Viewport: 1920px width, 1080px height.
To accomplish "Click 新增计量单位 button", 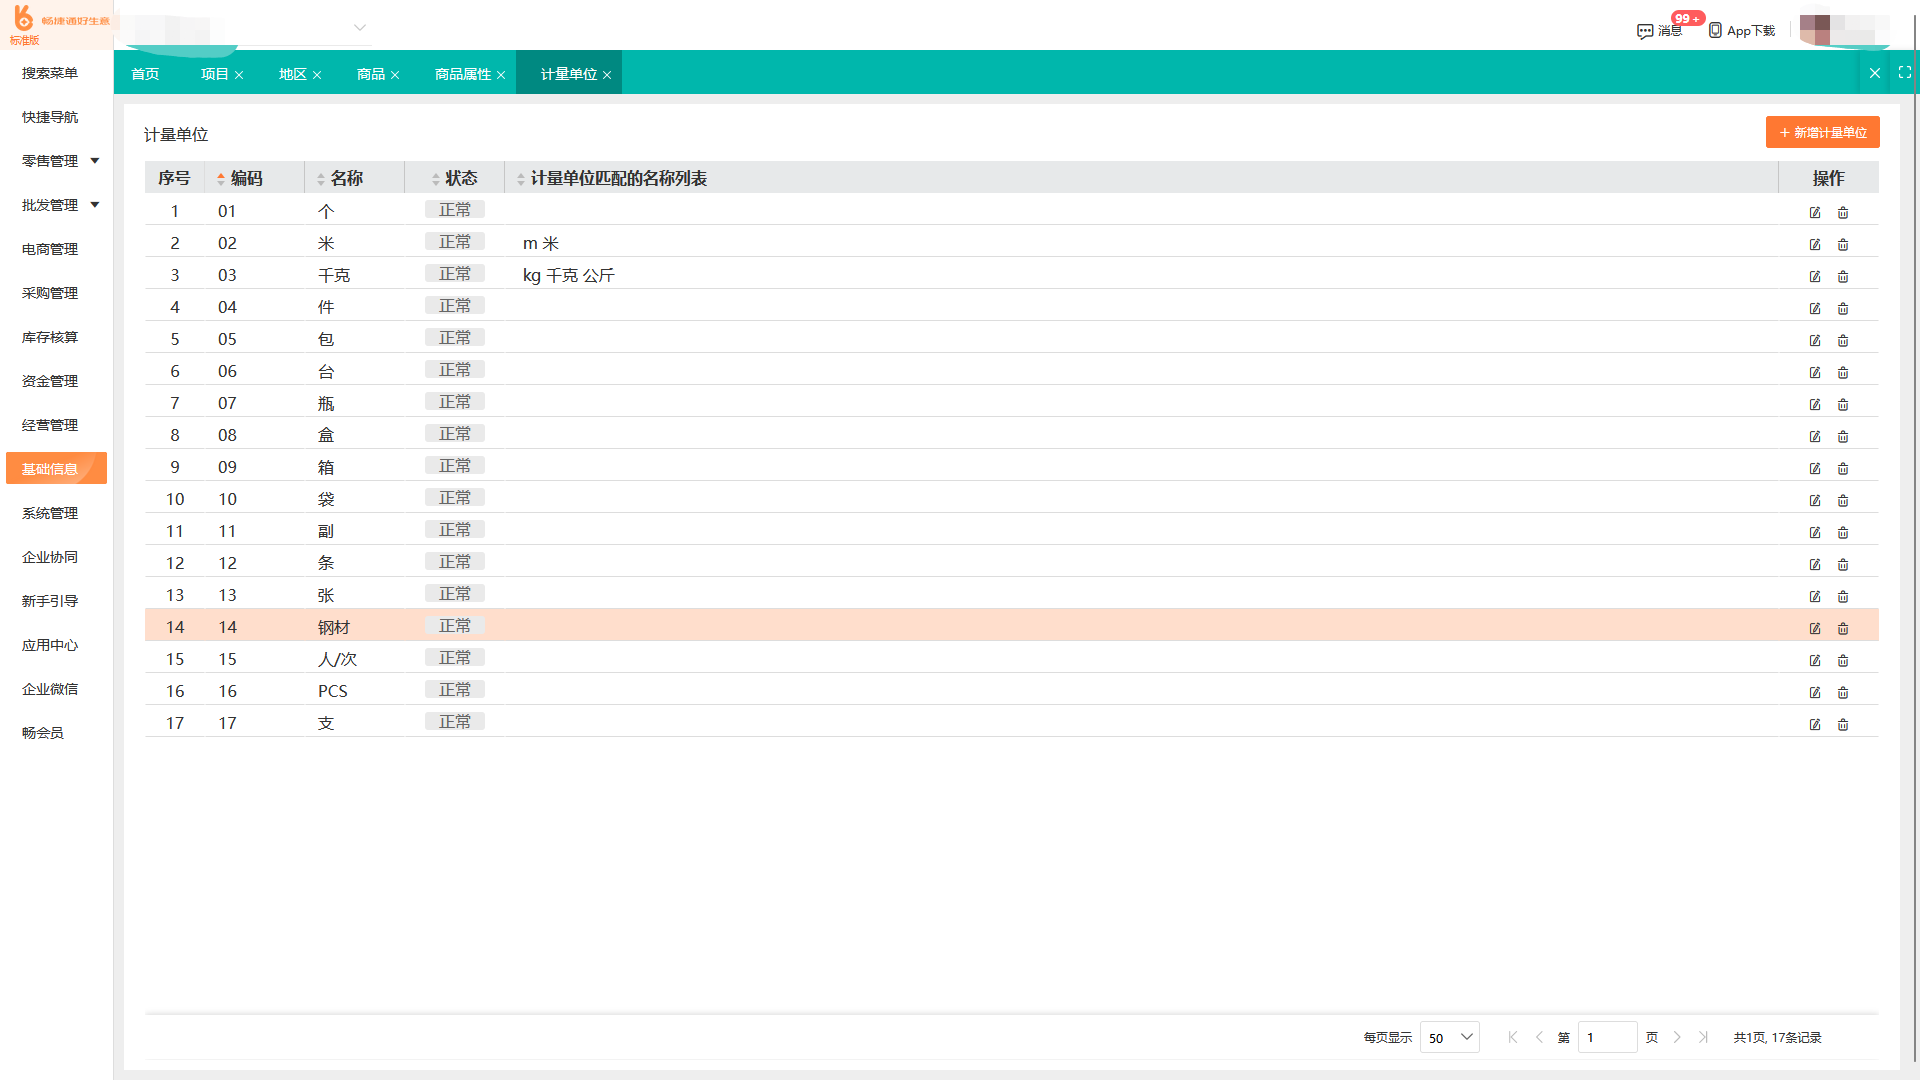I will (1822, 132).
